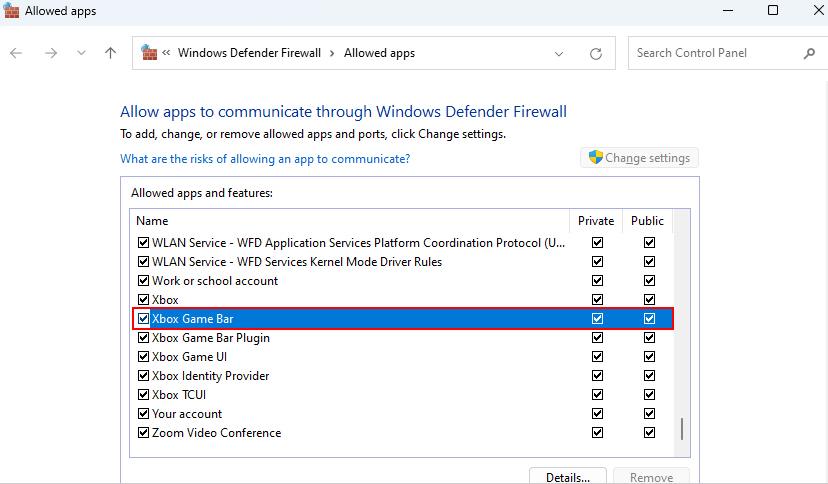Select Windows Defender Firewall breadcrumb
The image size is (828, 484).
pyautogui.click(x=249, y=53)
